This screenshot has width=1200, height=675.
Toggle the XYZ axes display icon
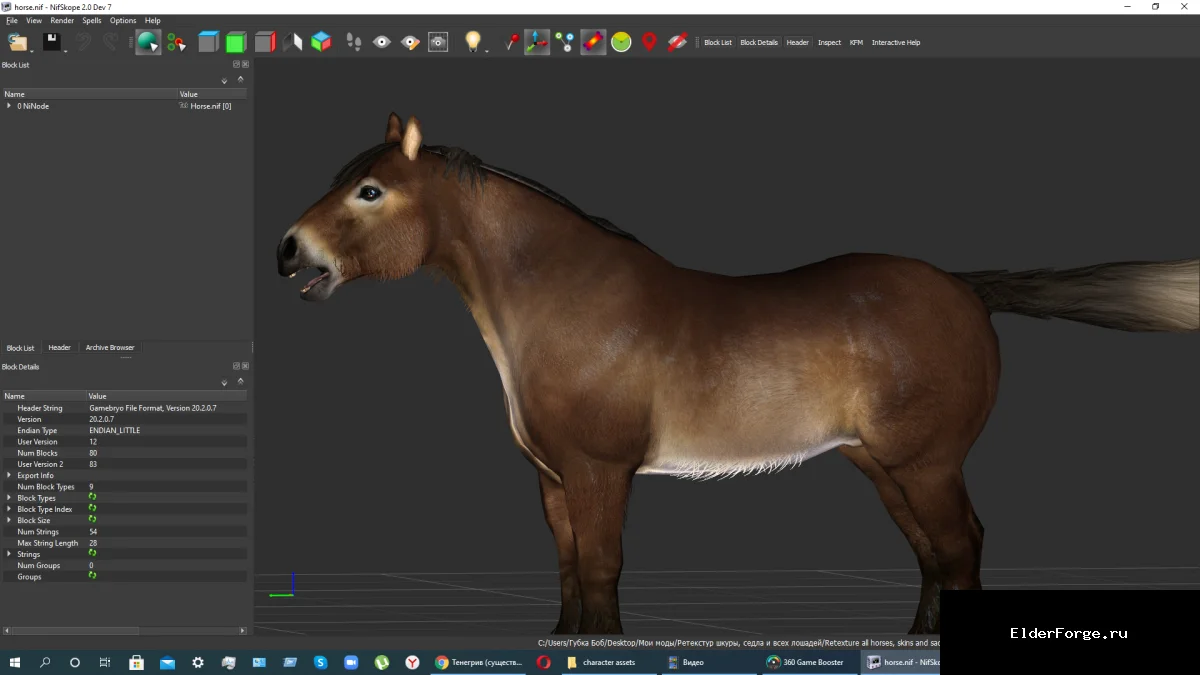[537, 42]
